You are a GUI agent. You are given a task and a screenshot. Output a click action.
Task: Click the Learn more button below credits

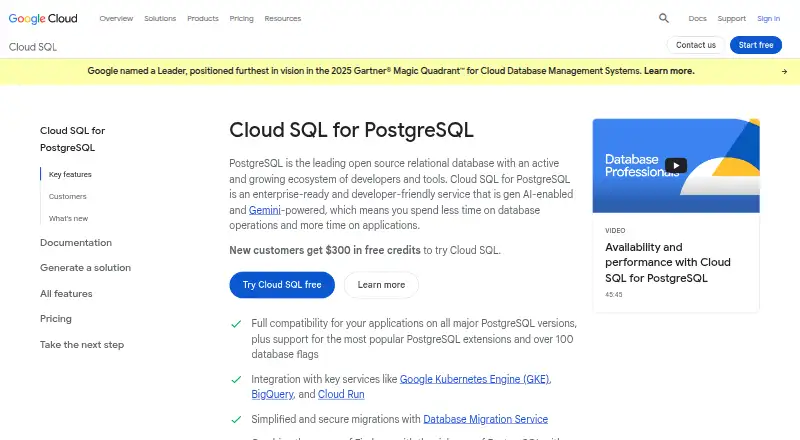pyautogui.click(x=381, y=285)
